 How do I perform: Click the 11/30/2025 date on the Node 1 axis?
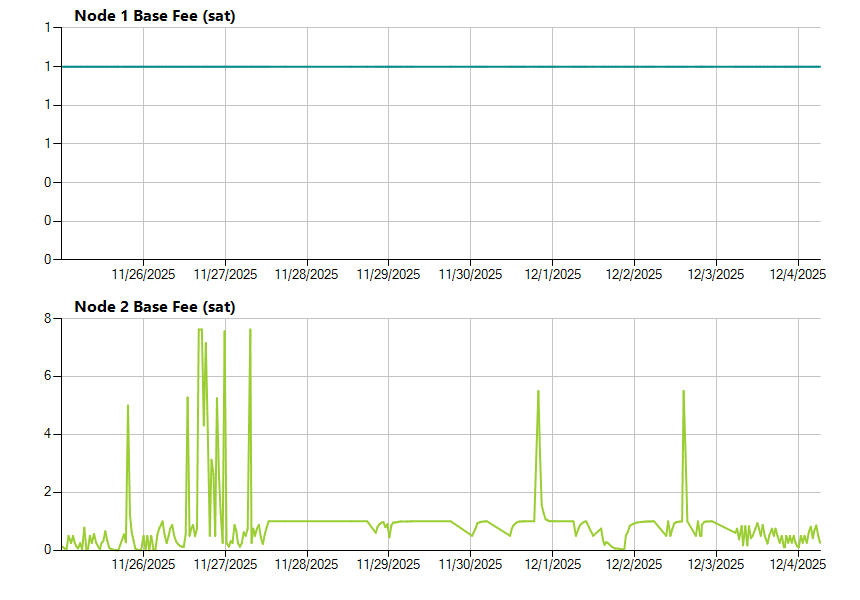click(x=470, y=274)
